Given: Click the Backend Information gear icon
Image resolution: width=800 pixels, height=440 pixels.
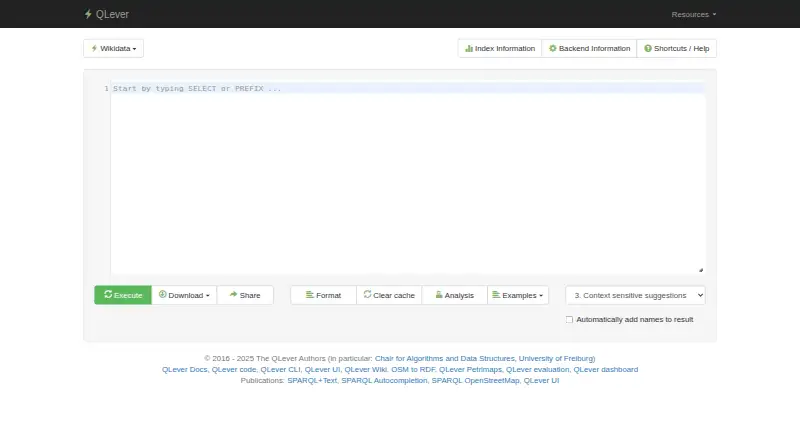Looking at the screenshot, I should (553, 48).
